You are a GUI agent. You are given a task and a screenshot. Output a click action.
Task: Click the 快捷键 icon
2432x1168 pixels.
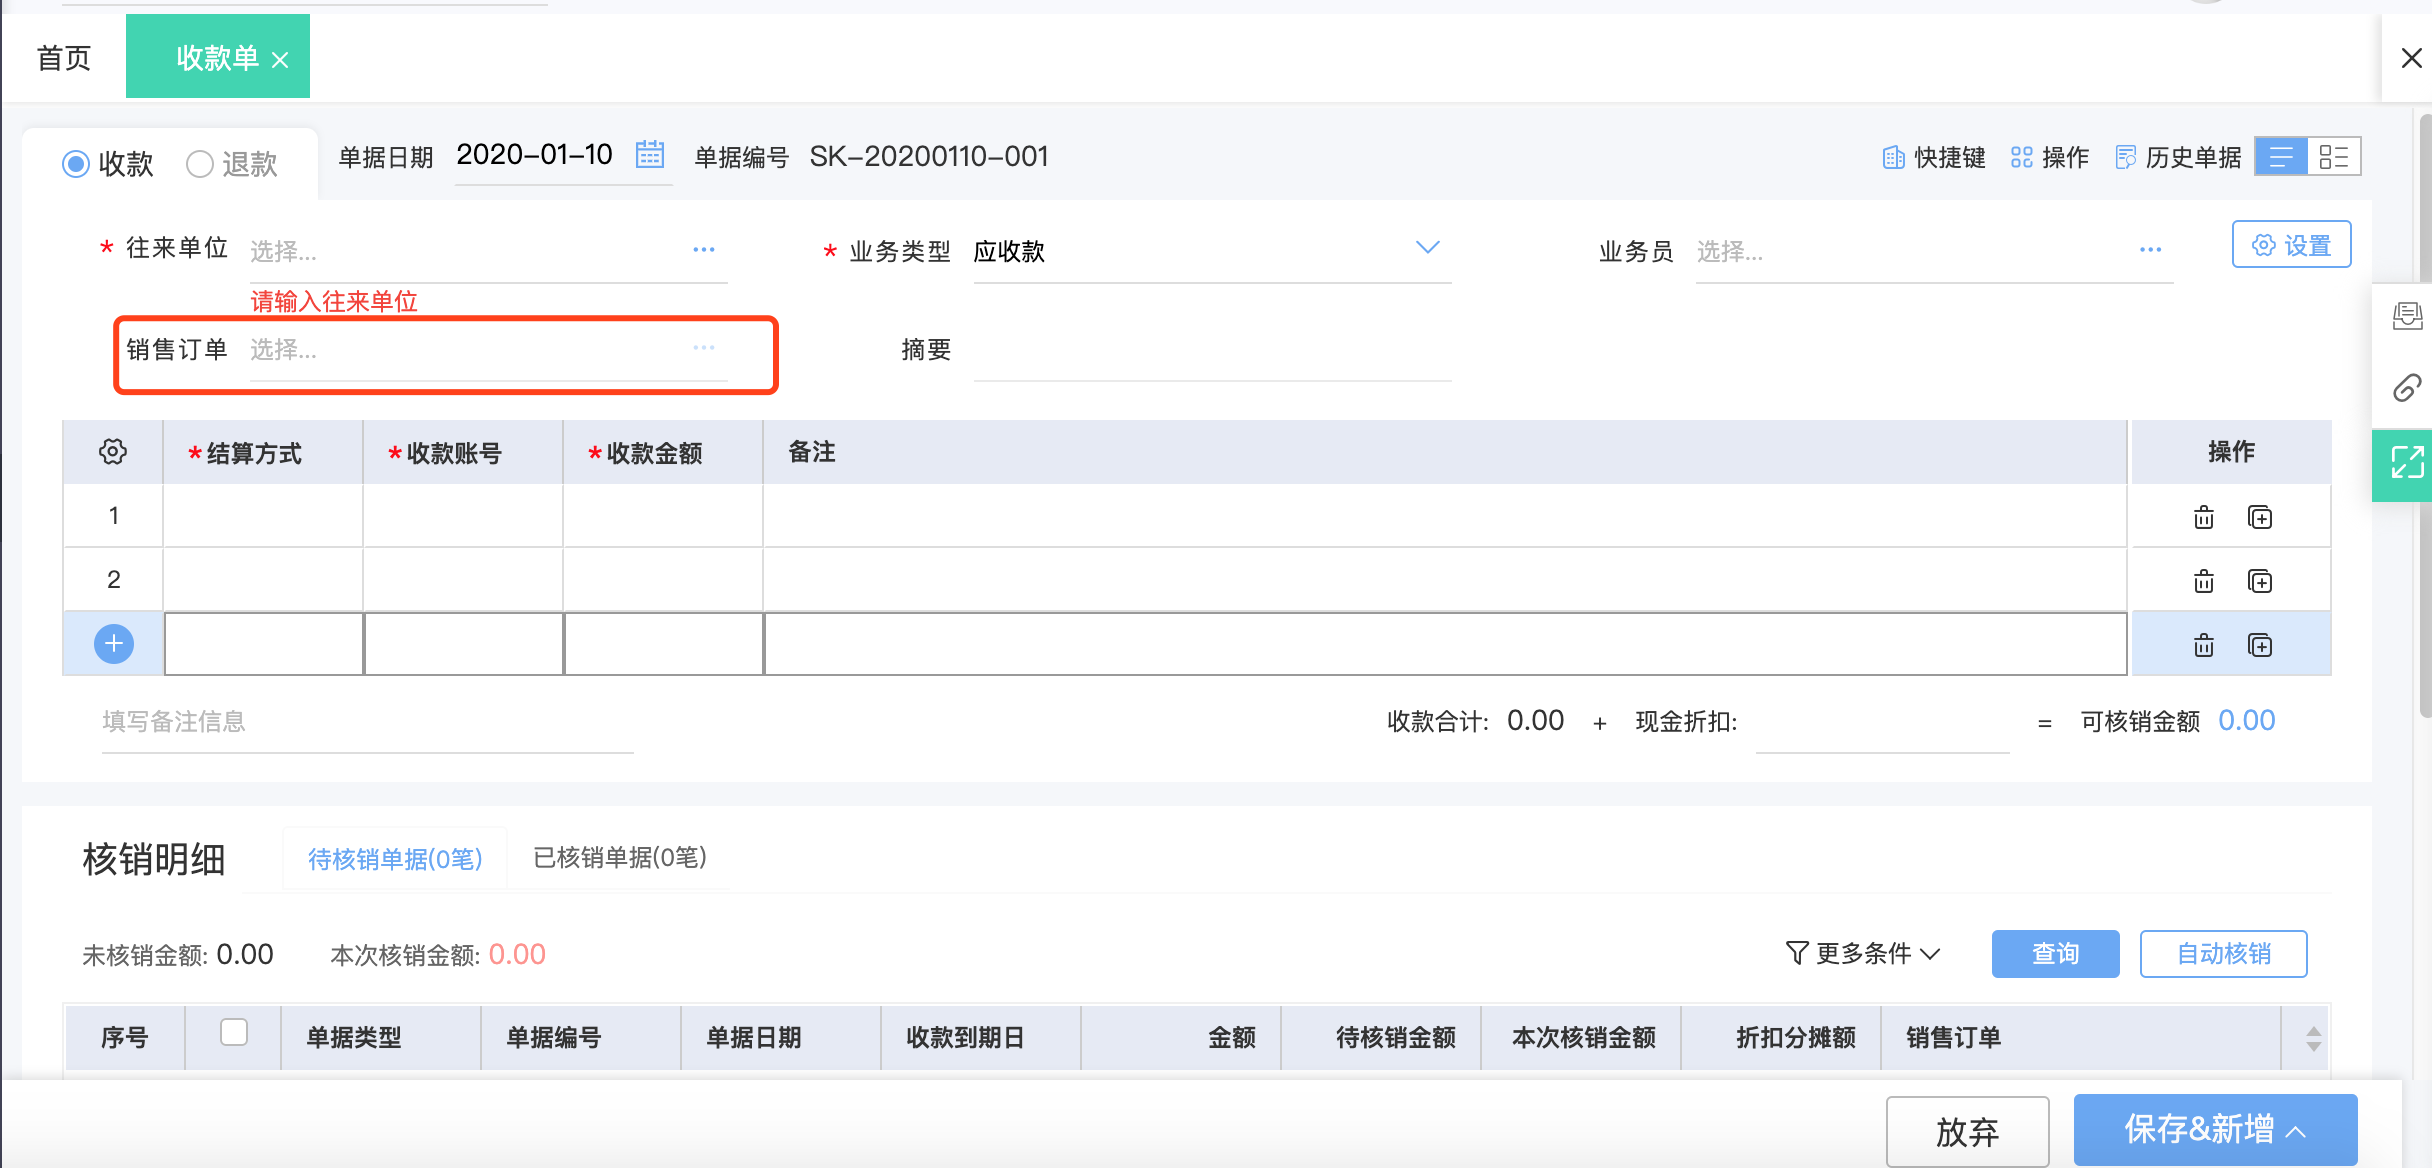(x=1891, y=155)
